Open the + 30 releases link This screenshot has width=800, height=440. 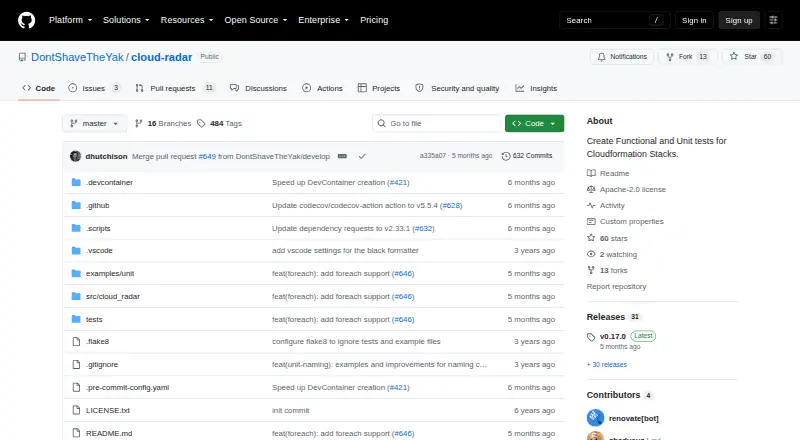point(607,364)
